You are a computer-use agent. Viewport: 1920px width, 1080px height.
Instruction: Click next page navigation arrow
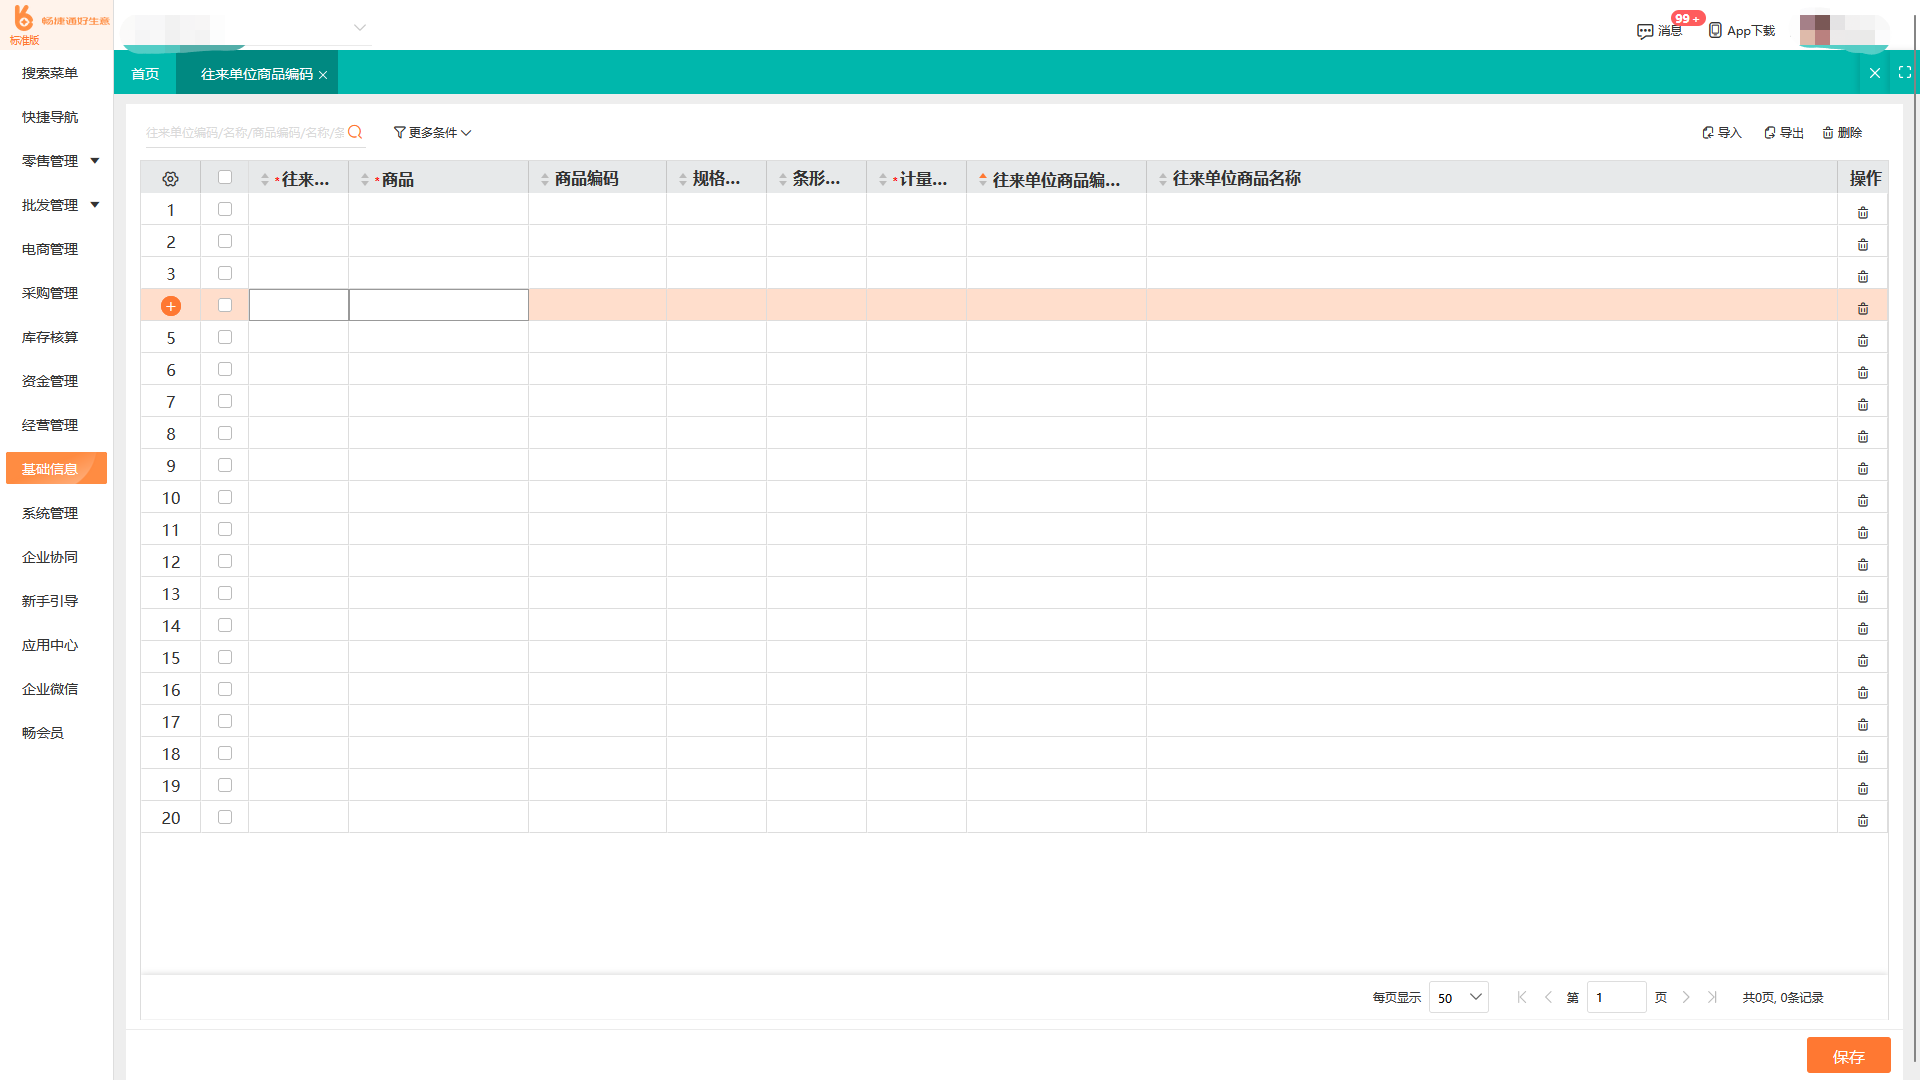click(1688, 997)
